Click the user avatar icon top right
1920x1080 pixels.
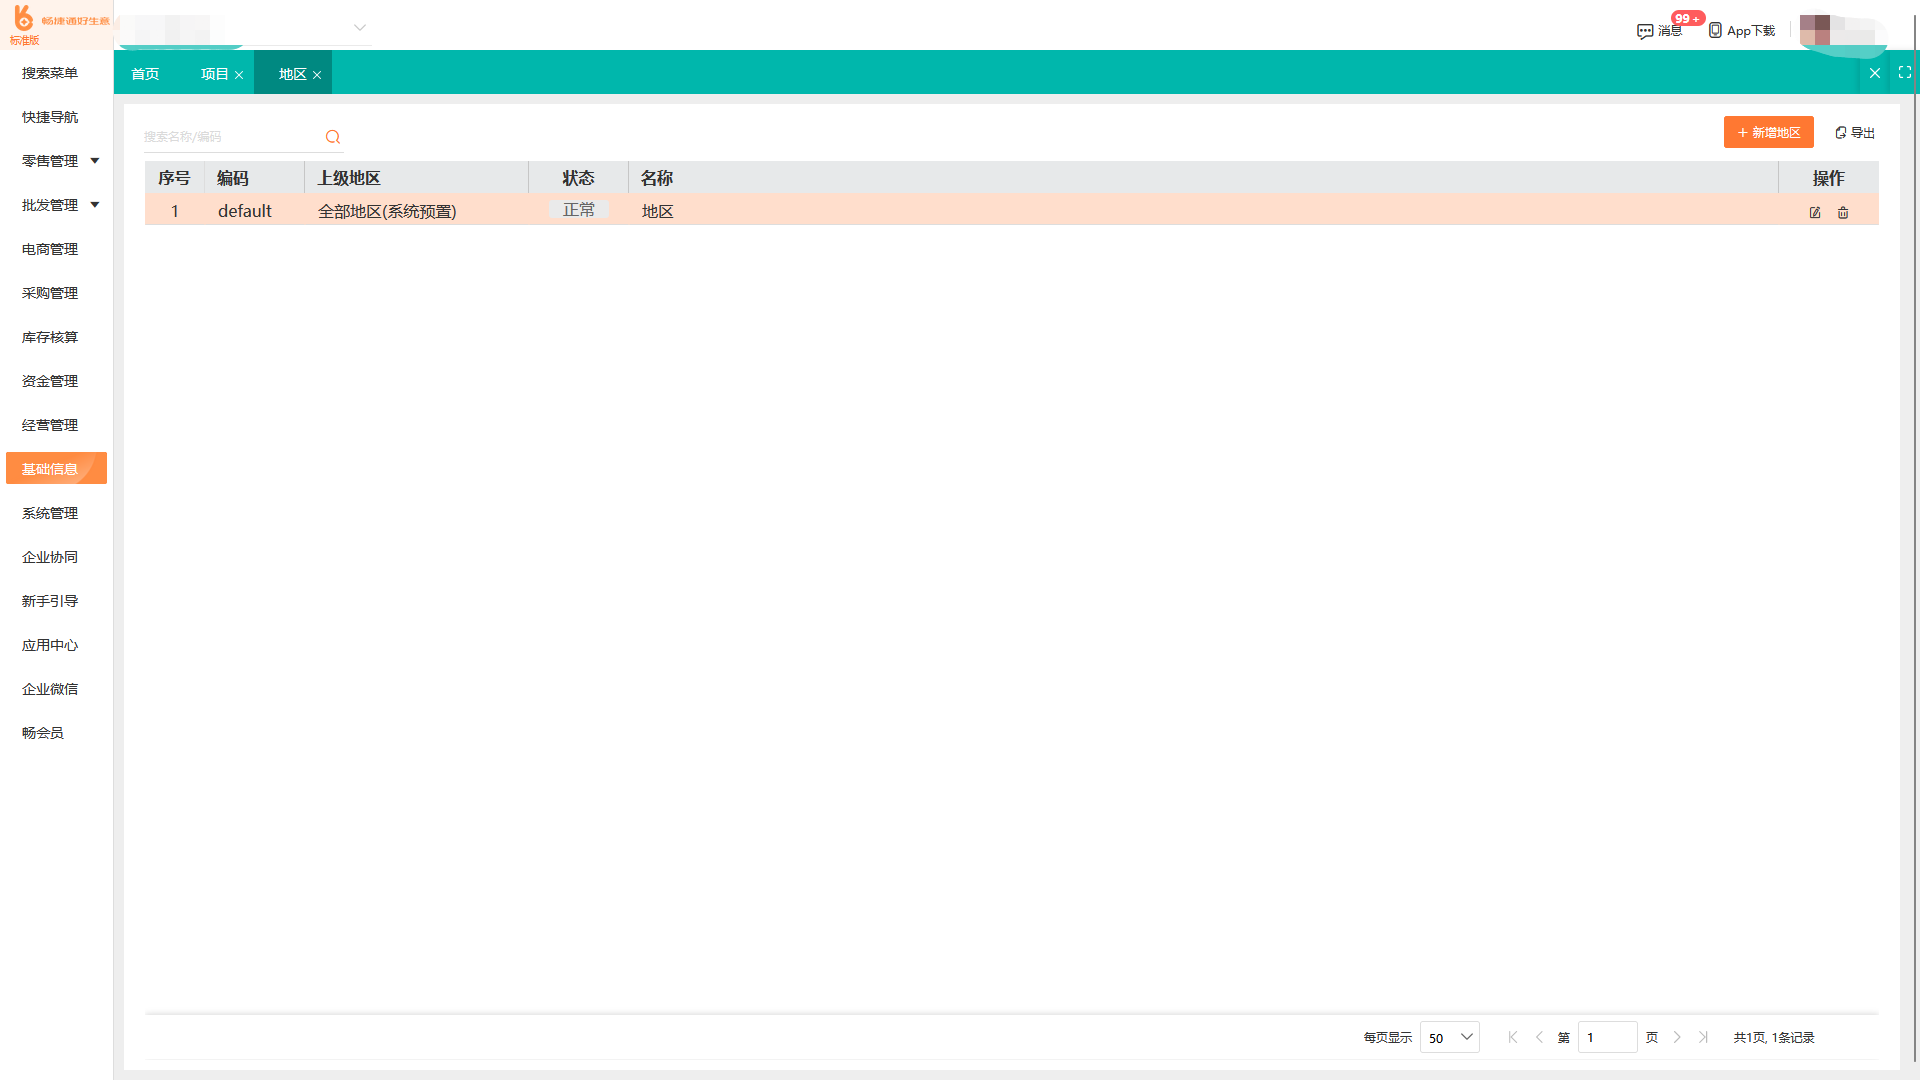tap(1815, 29)
